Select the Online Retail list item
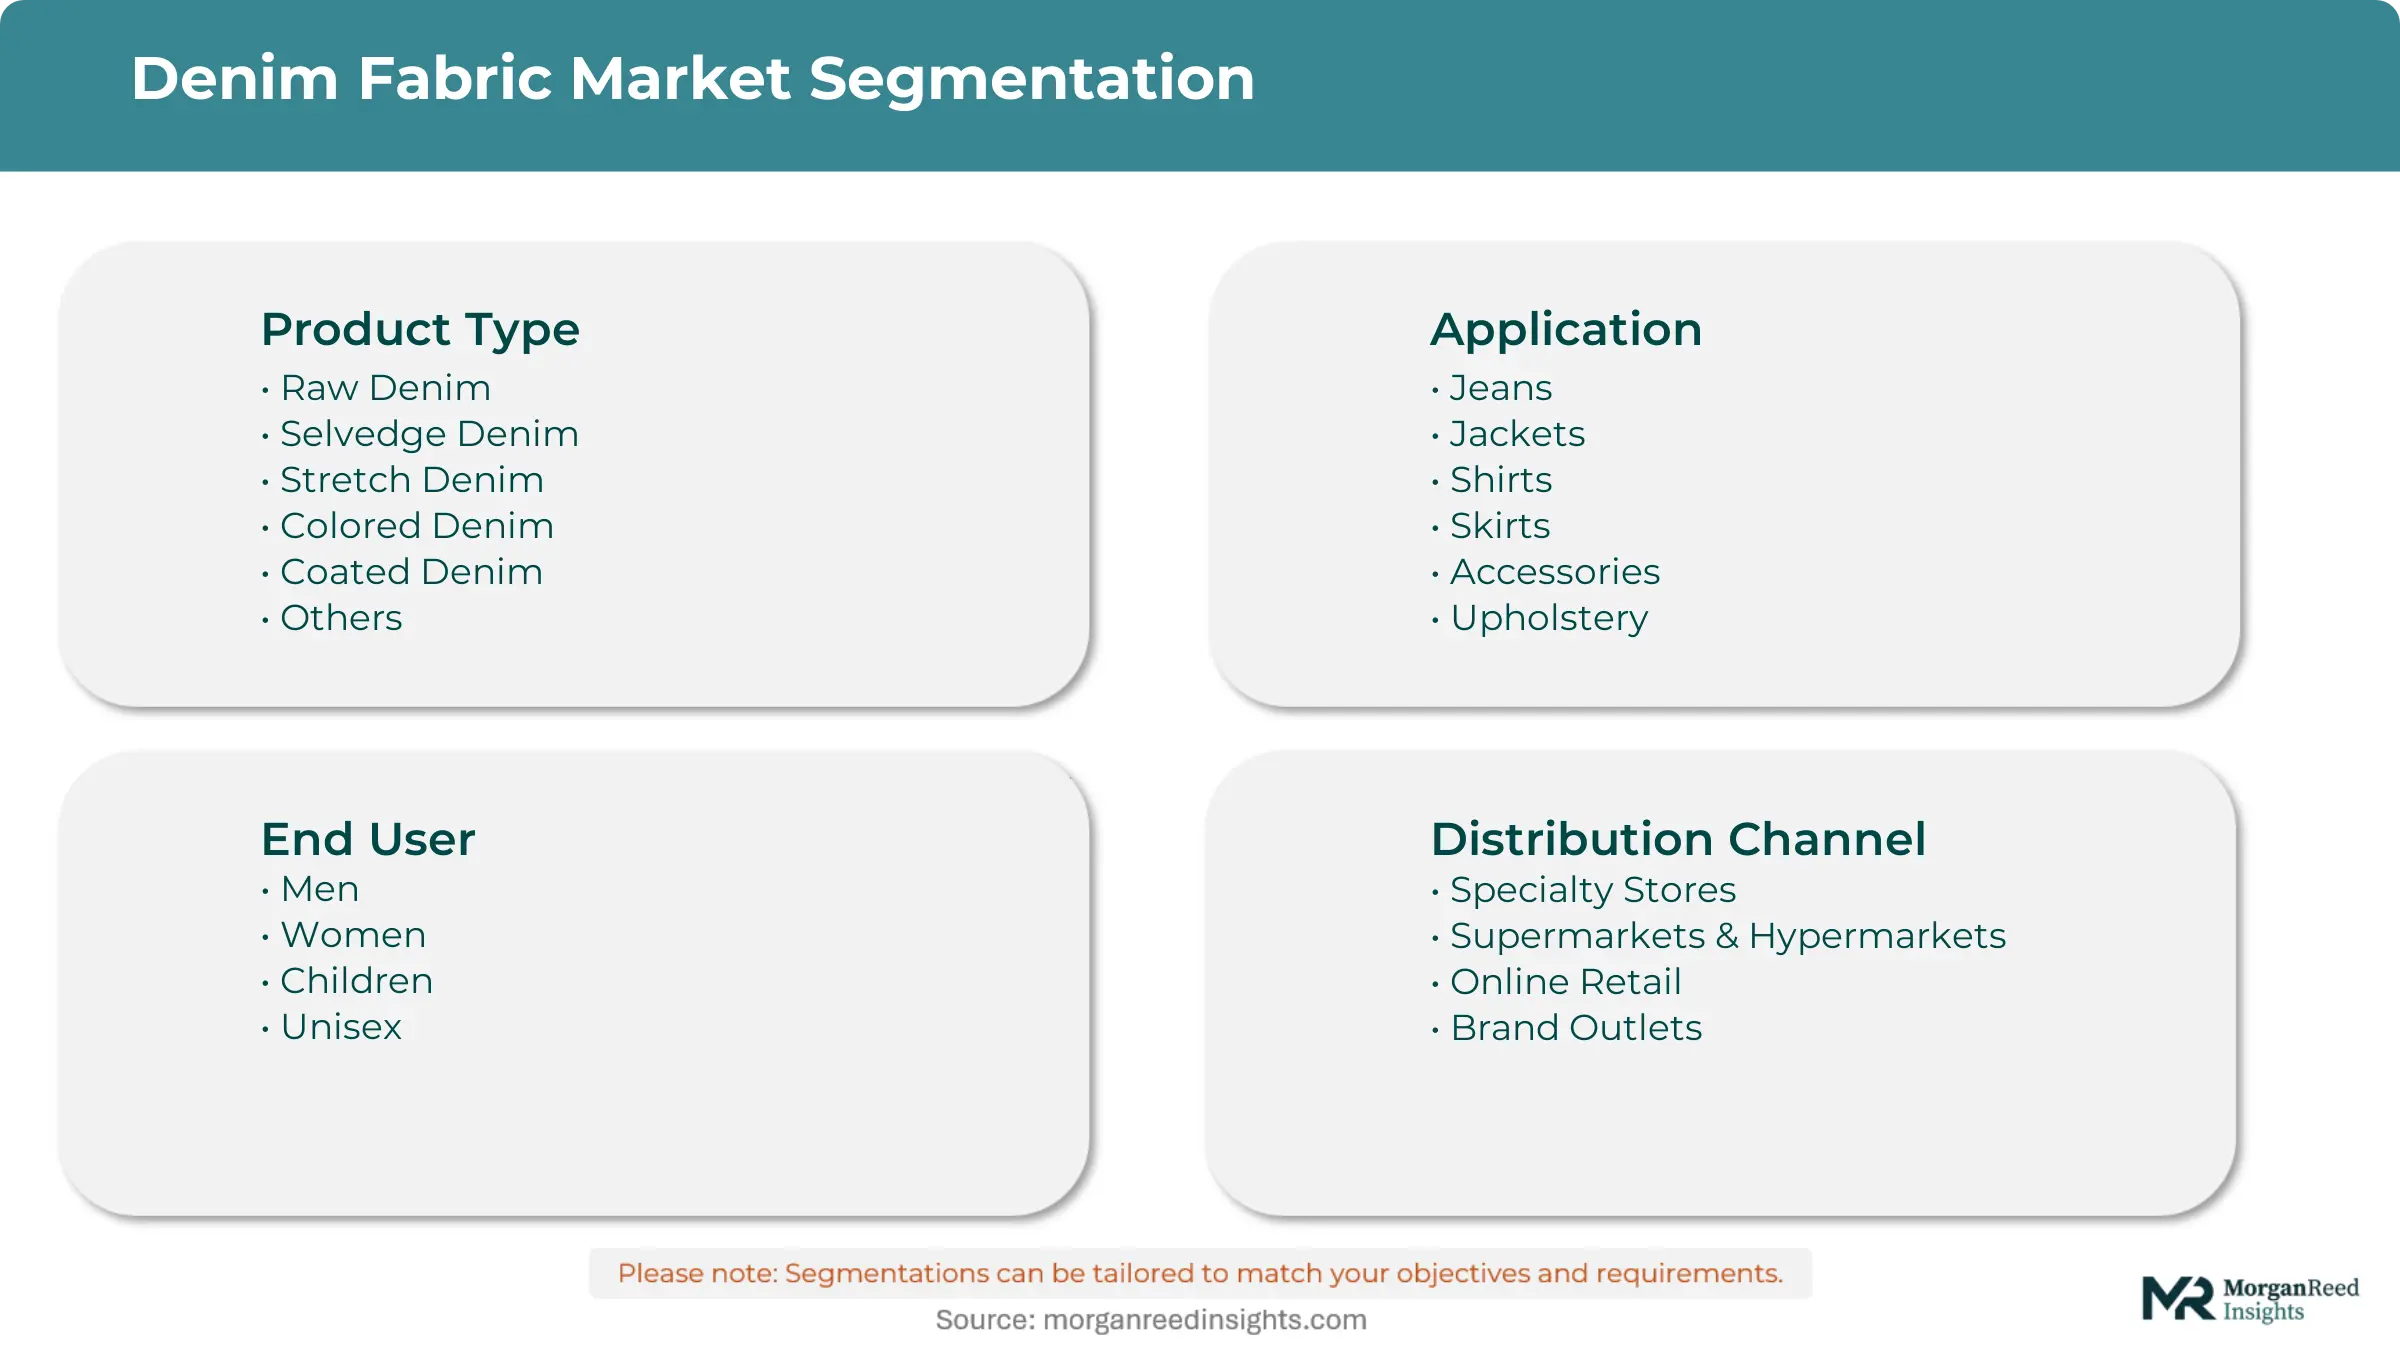Image resolution: width=2400 pixels, height=1350 pixels. click(1565, 983)
